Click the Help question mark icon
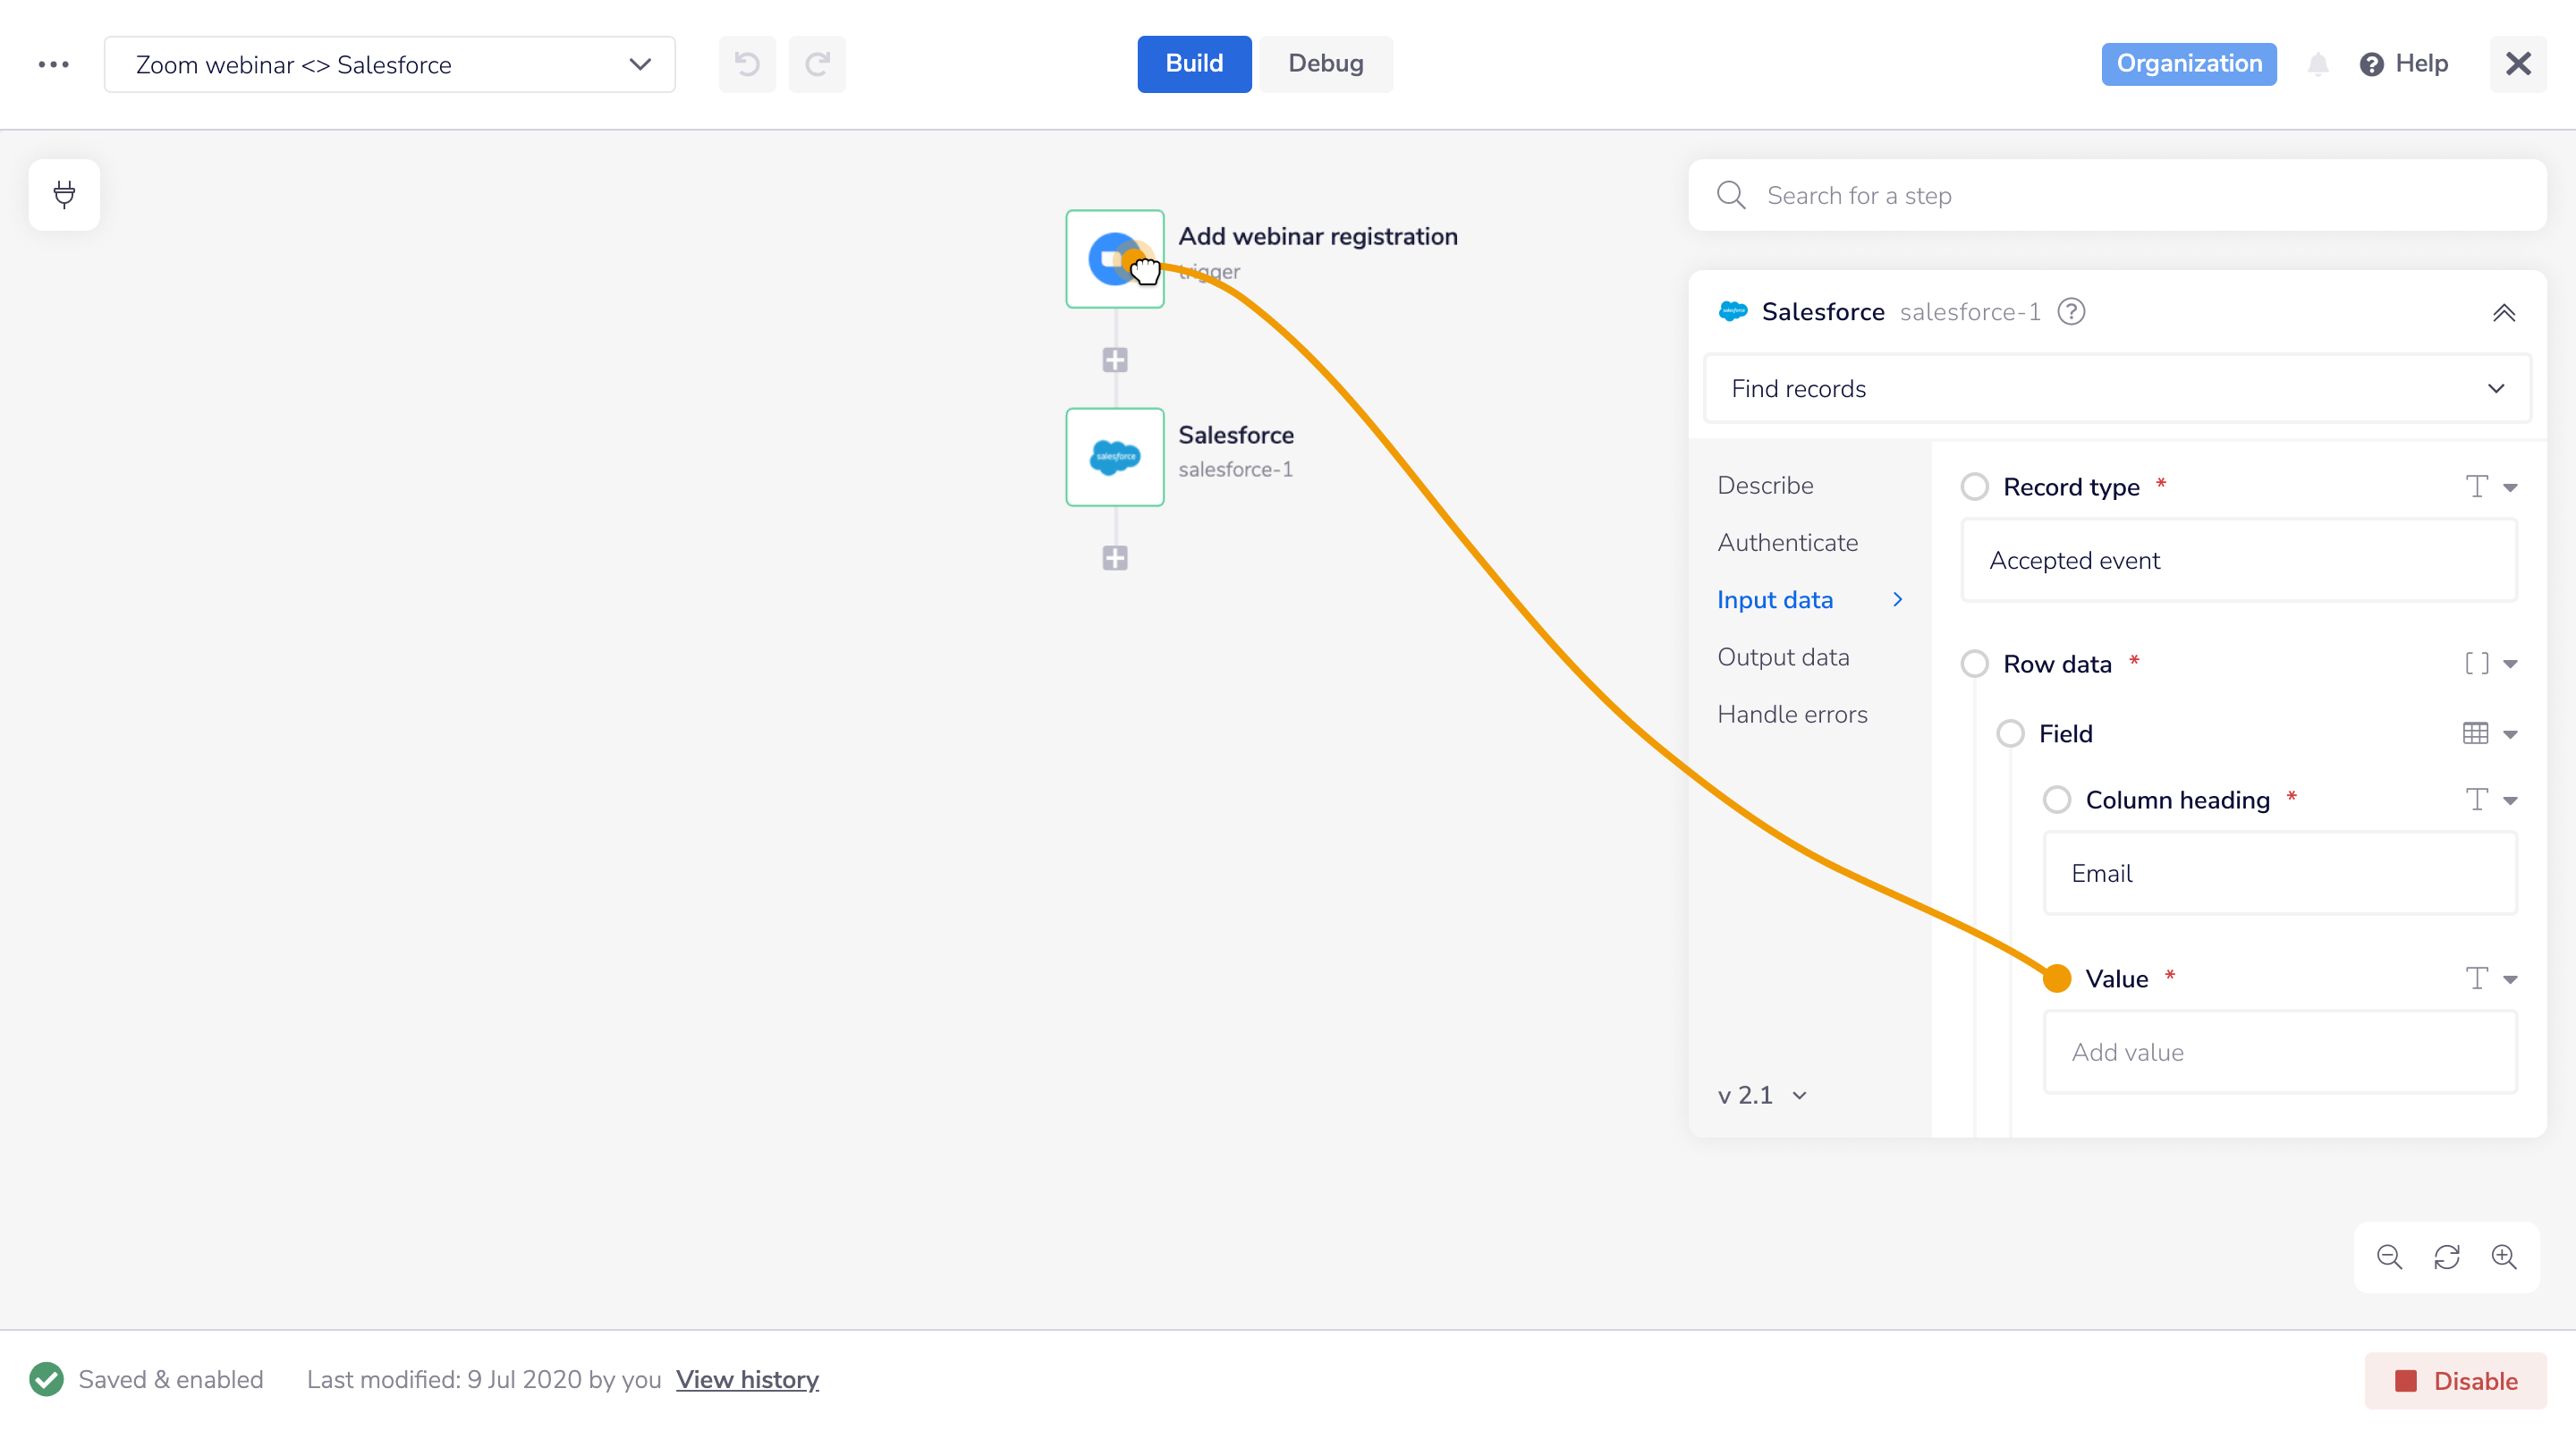The image size is (2576, 1431). point(2371,64)
